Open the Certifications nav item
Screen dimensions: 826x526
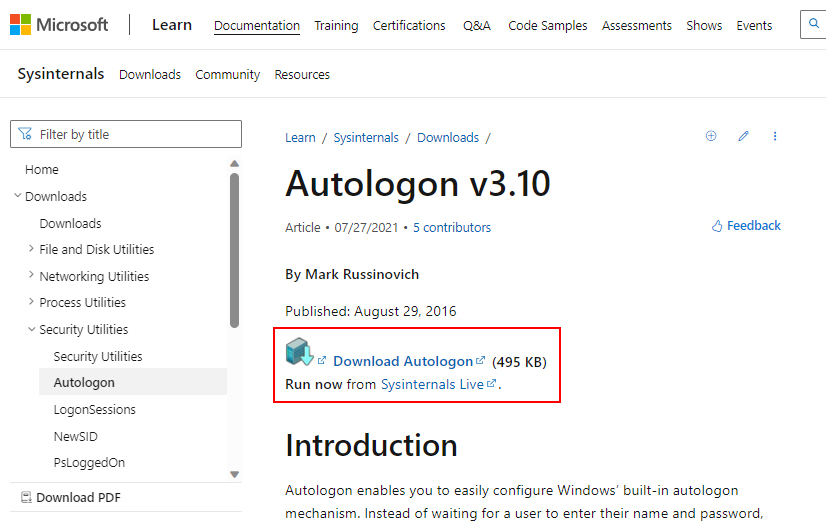(x=409, y=25)
